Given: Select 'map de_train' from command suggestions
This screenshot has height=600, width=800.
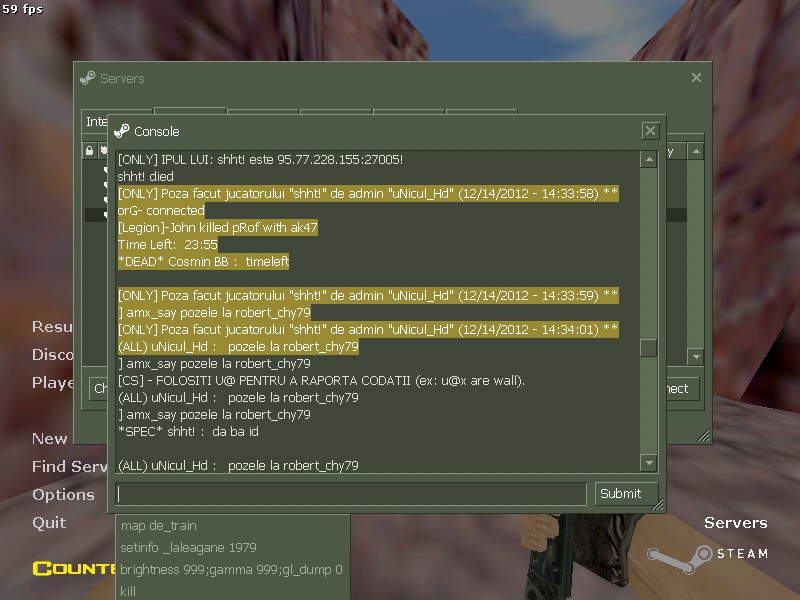Looking at the screenshot, I should 160,526.
